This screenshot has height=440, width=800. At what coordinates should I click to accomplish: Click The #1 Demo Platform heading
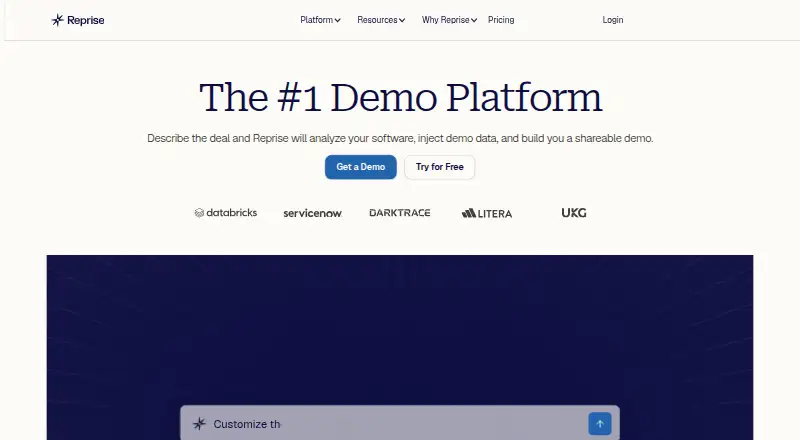click(401, 97)
